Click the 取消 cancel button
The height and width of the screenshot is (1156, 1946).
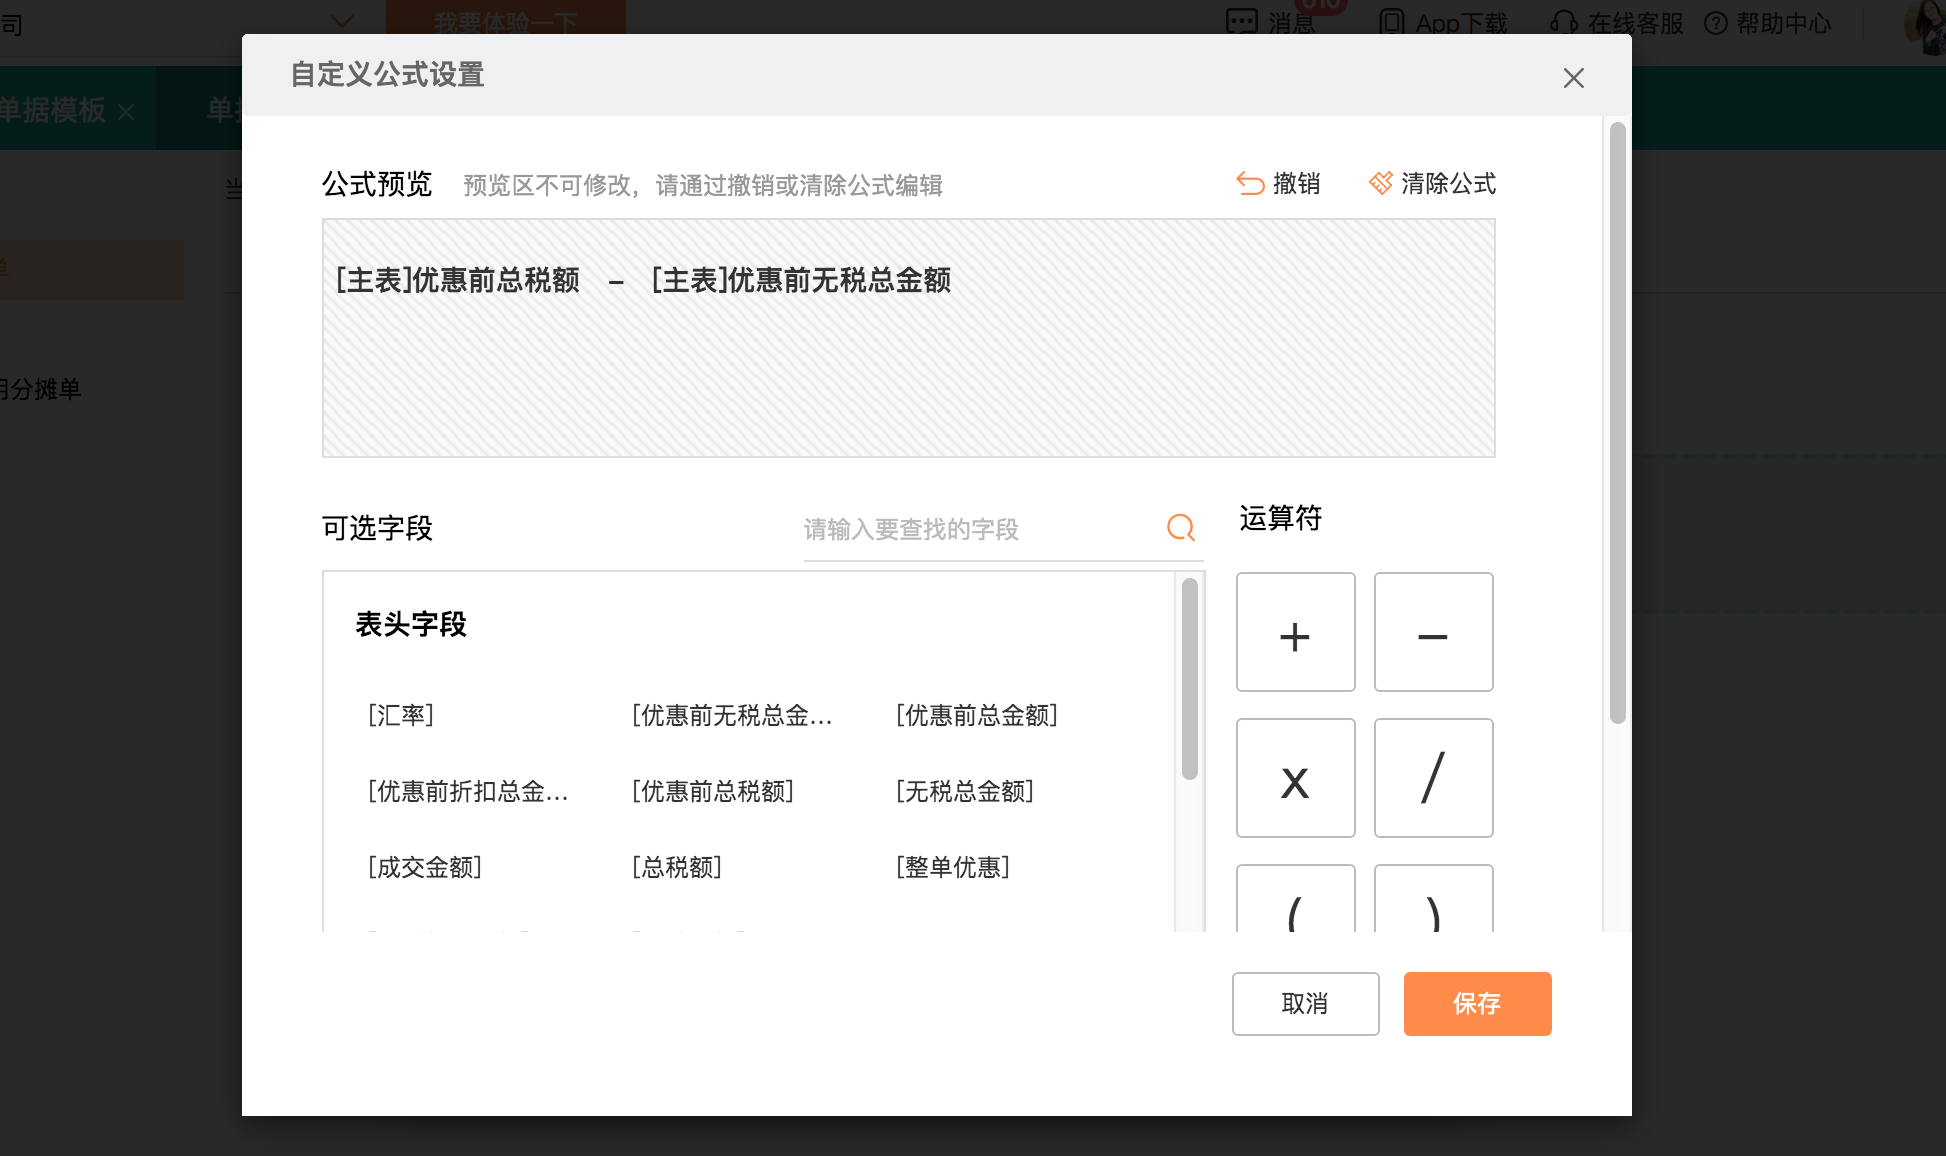coord(1306,1003)
